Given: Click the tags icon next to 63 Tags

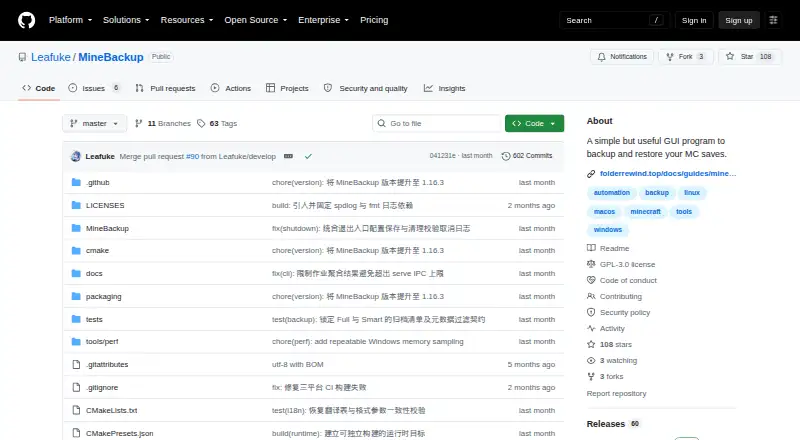Looking at the screenshot, I should tap(201, 124).
